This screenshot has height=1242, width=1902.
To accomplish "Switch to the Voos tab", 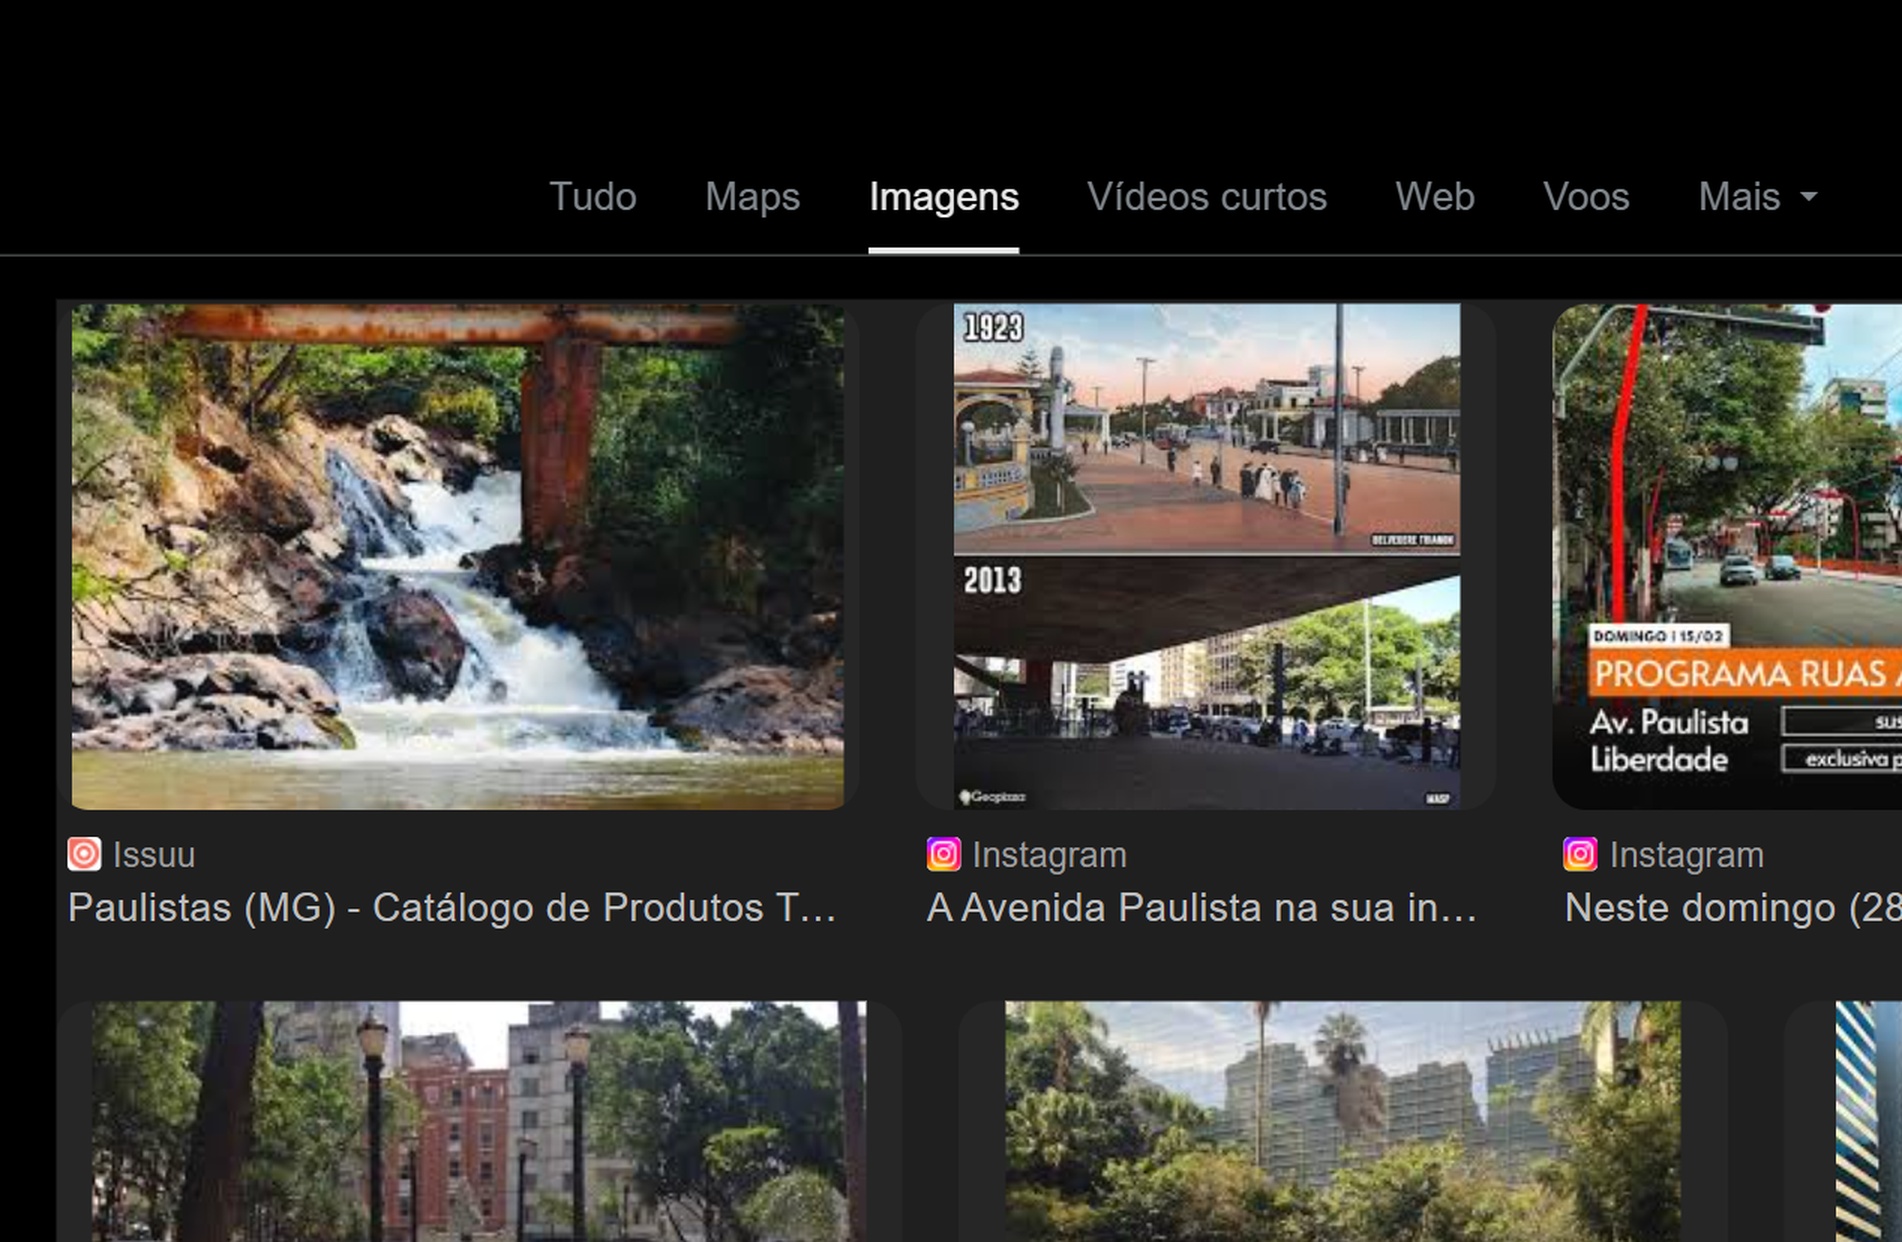I will [1586, 197].
